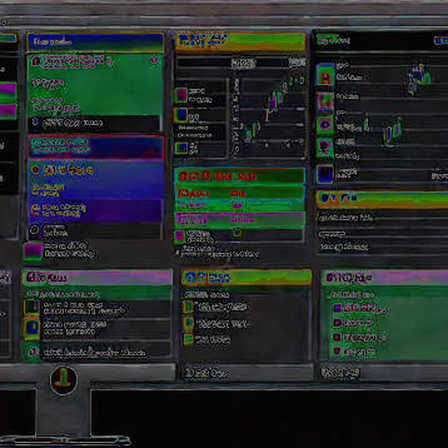Viewport: 448px width, 448px height.
Task: Click the magenta square icon beside the candlestick chart
Action: tap(181, 95)
